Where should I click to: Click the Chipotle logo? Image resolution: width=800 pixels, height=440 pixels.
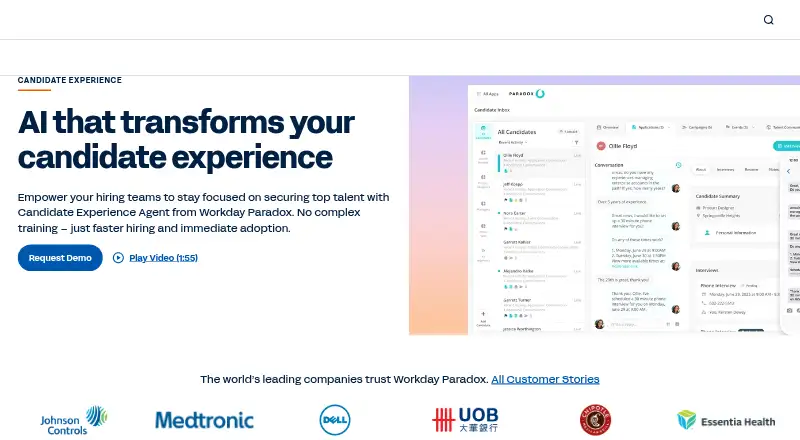point(595,420)
